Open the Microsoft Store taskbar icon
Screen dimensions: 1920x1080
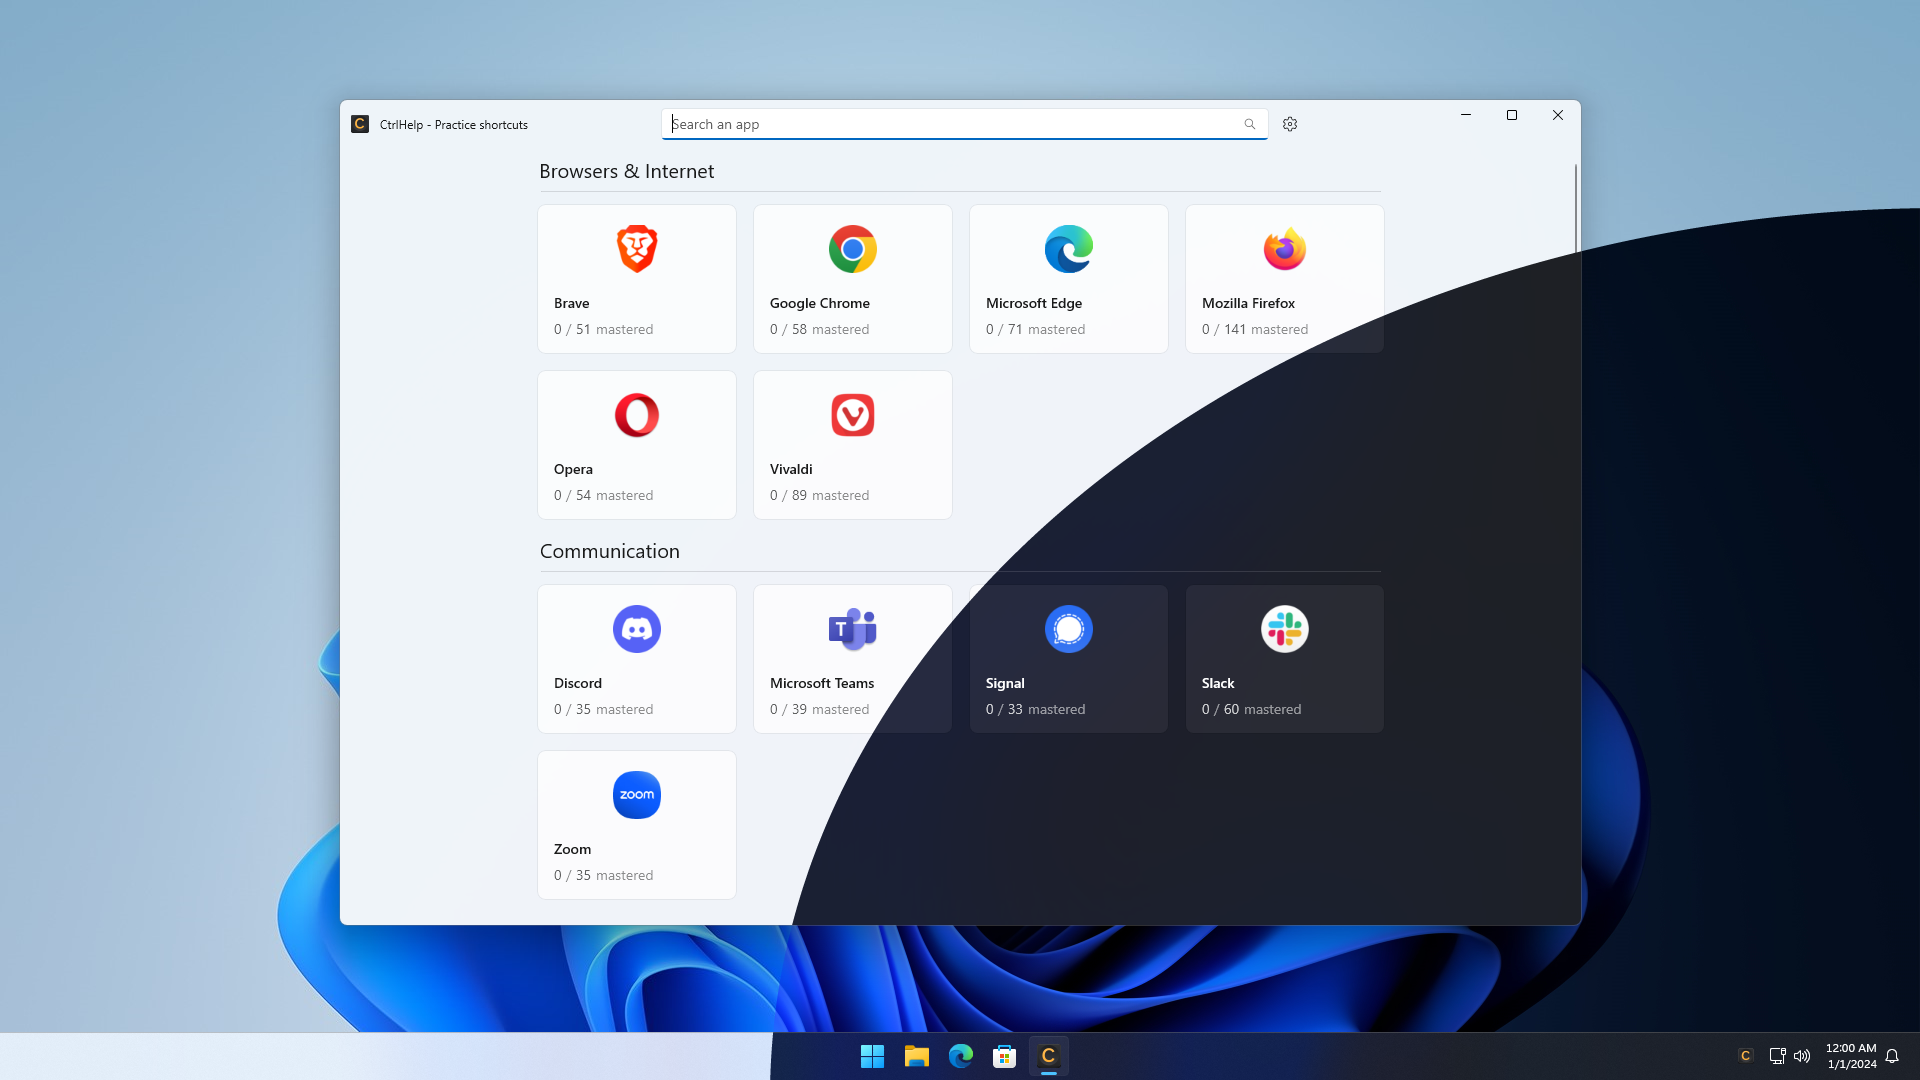(1005, 1055)
